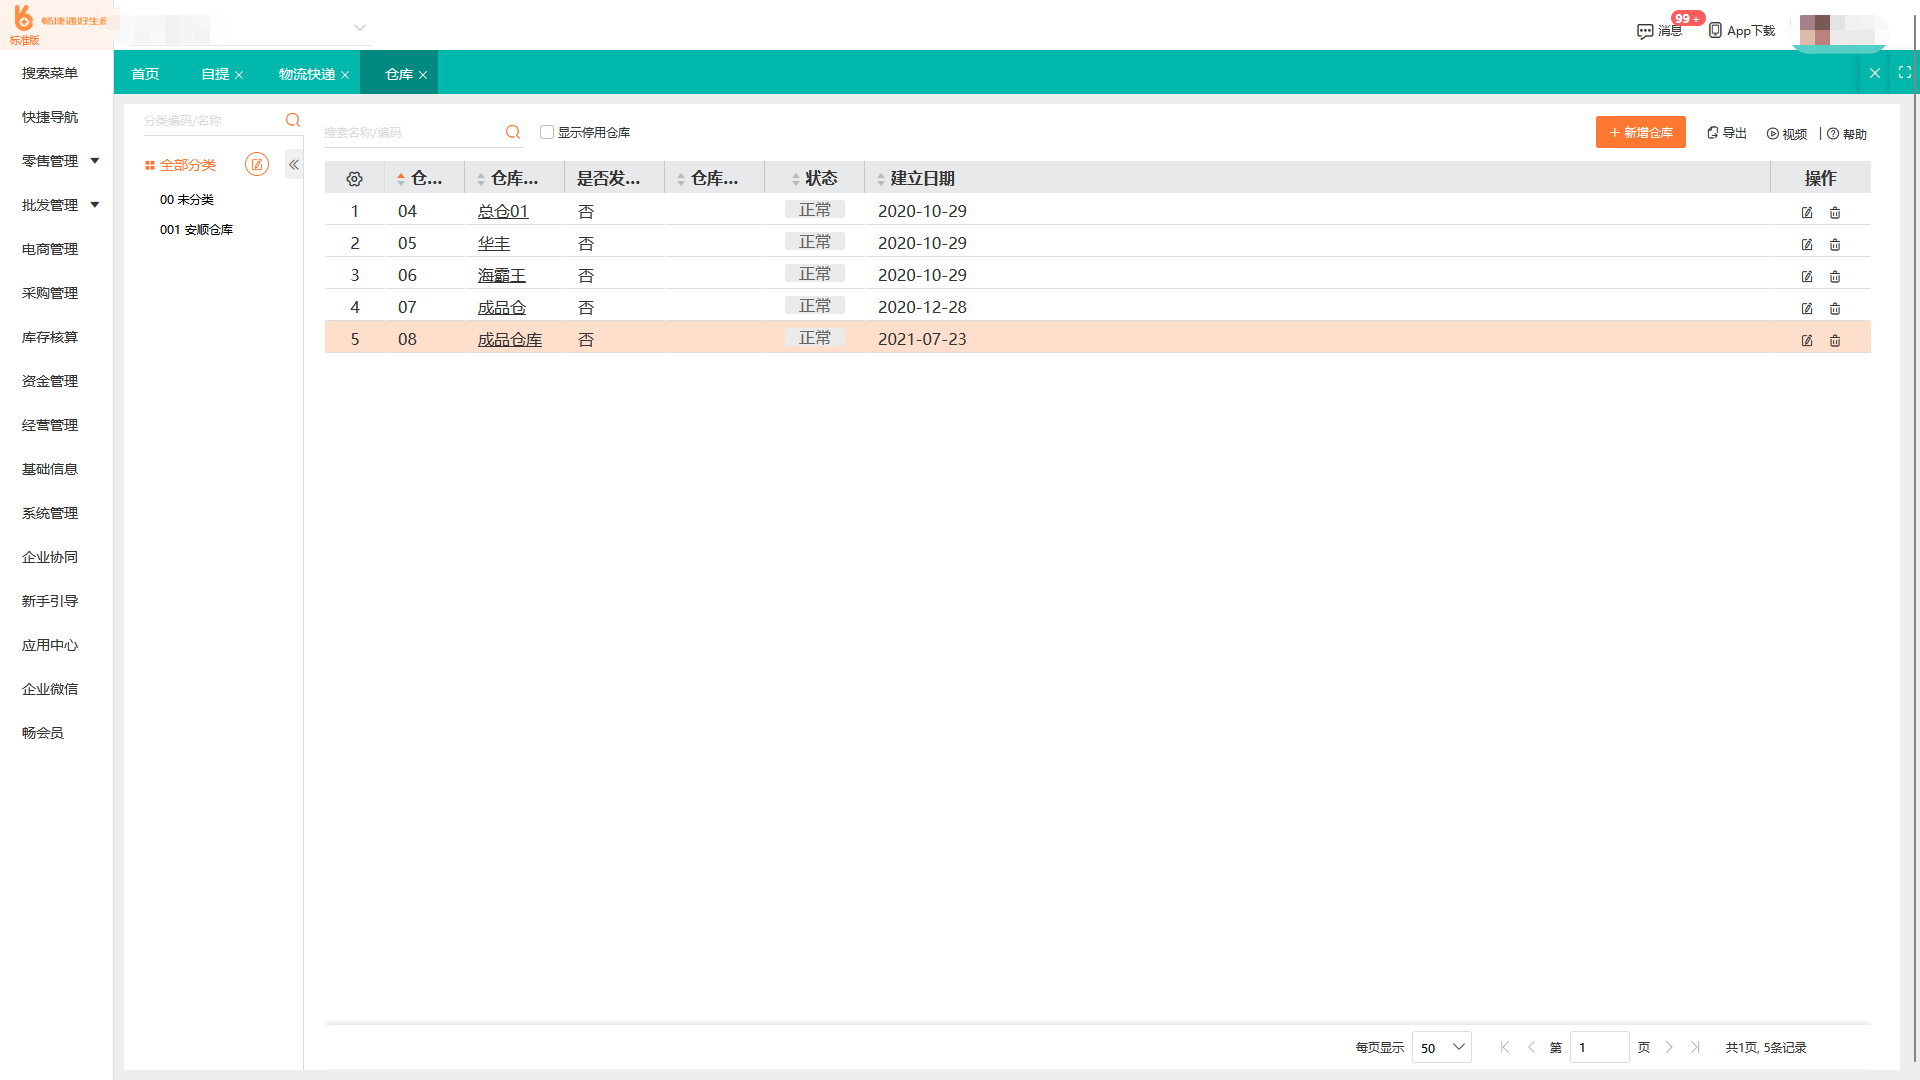Toggle 显示停用仓库 checkbox
Screen dimensions: 1920x1080
click(x=546, y=132)
